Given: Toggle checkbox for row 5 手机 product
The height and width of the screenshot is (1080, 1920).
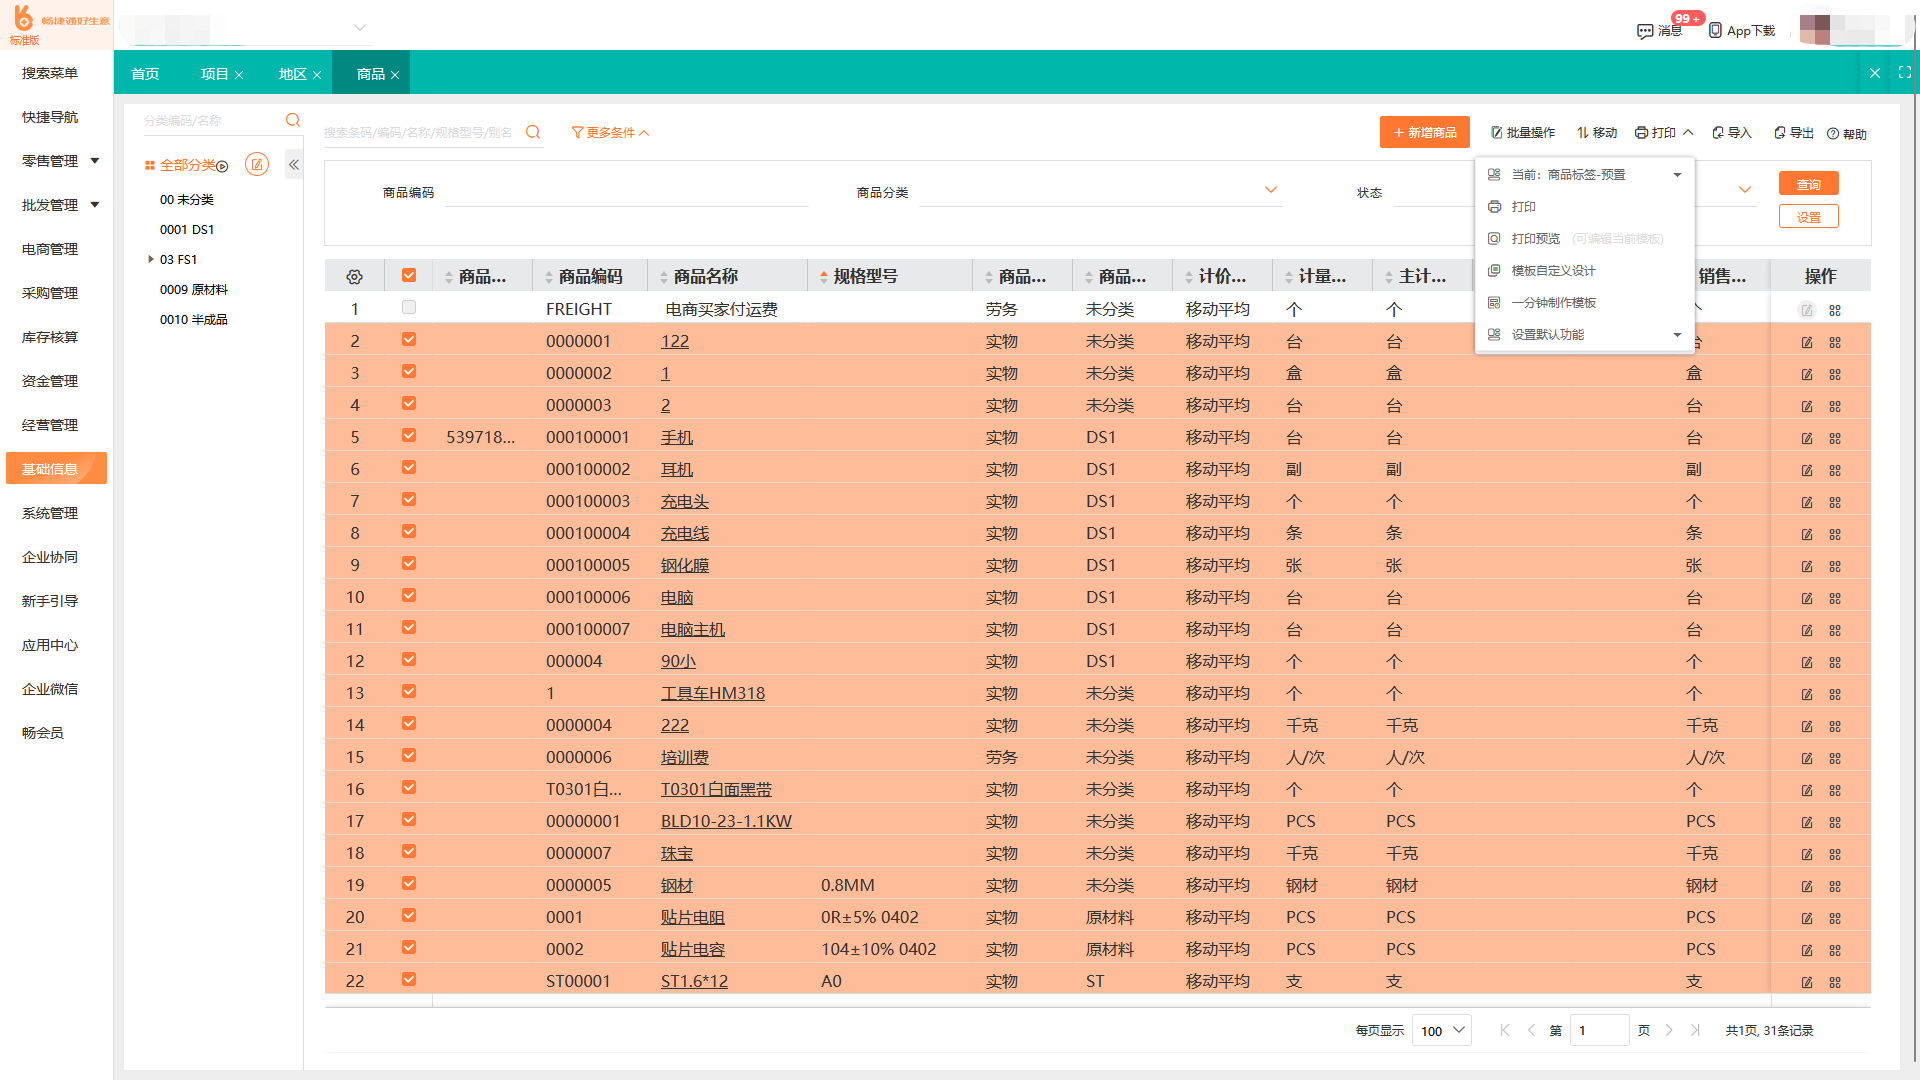Looking at the screenshot, I should tap(409, 436).
